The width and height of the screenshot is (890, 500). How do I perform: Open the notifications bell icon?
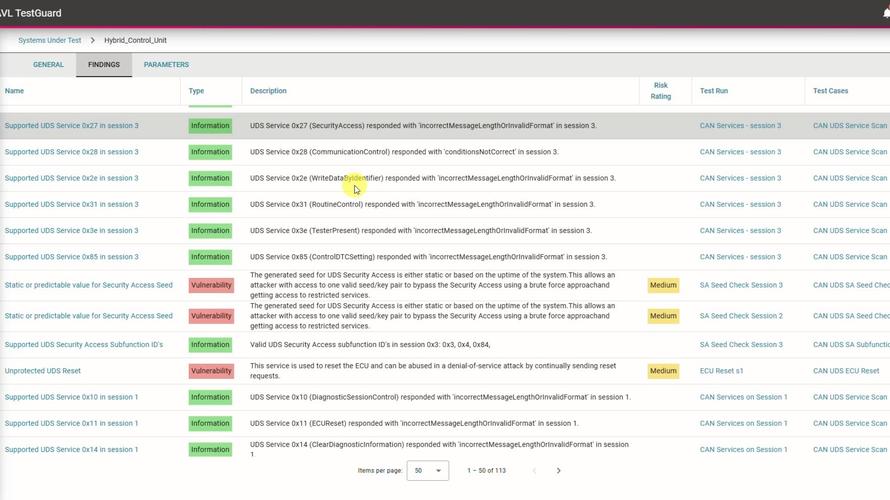[886, 13]
